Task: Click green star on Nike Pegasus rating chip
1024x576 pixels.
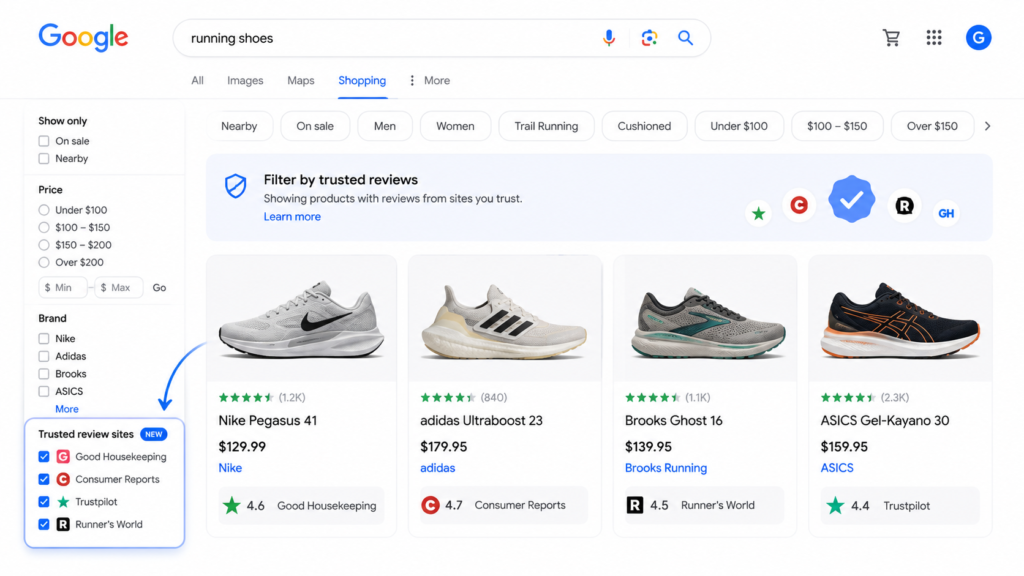Action: click(232, 505)
